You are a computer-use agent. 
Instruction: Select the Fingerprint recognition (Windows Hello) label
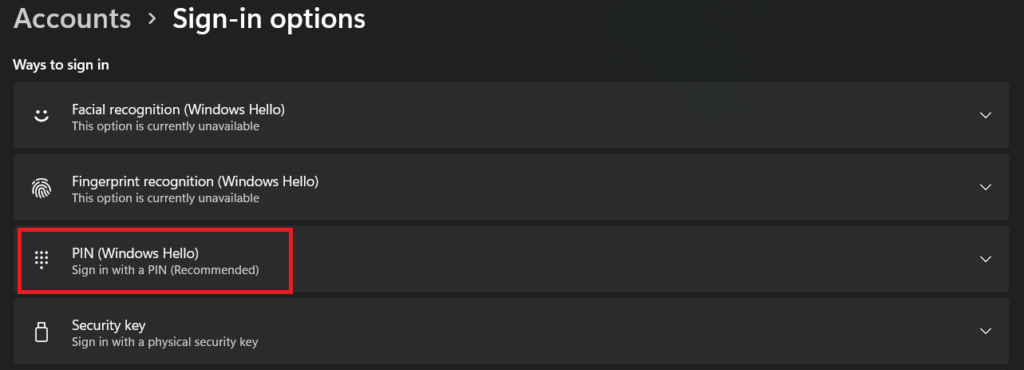pyautogui.click(x=195, y=181)
